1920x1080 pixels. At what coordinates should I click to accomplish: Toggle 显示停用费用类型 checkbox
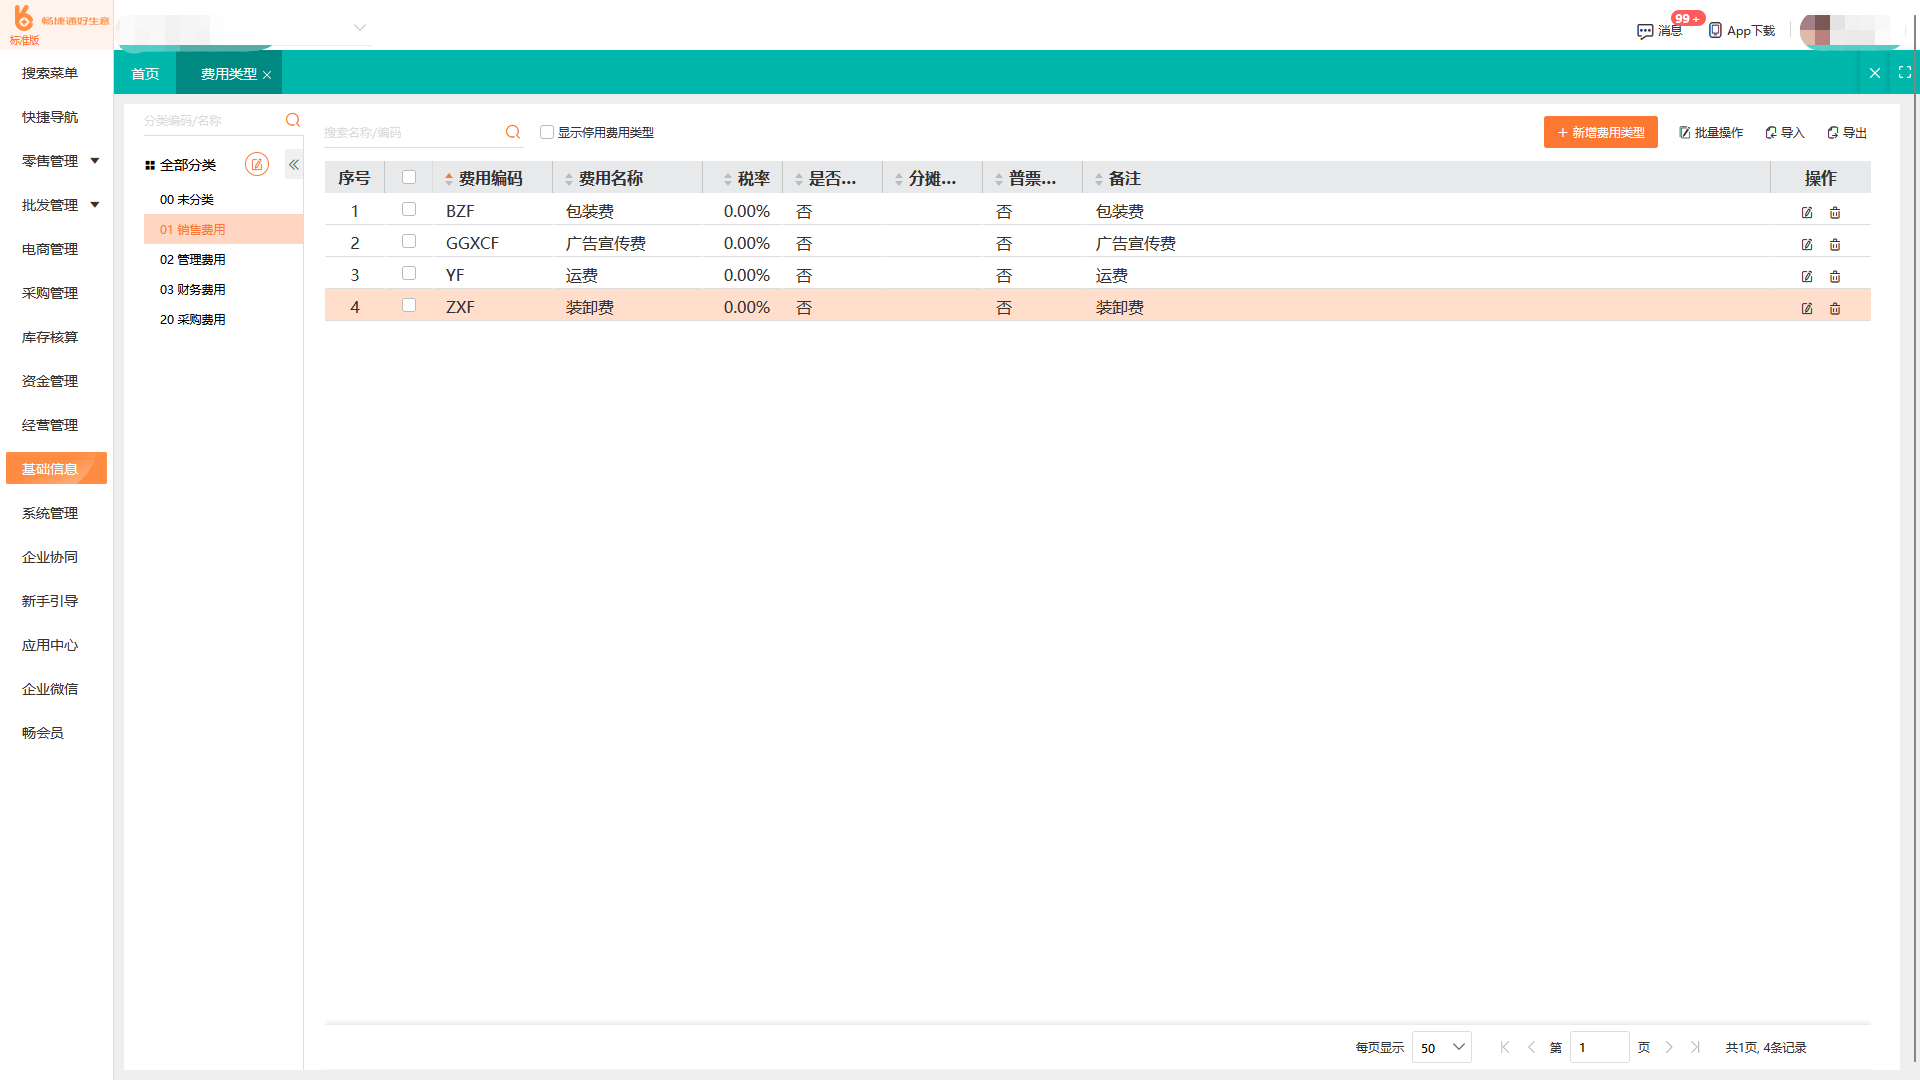click(x=546, y=132)
